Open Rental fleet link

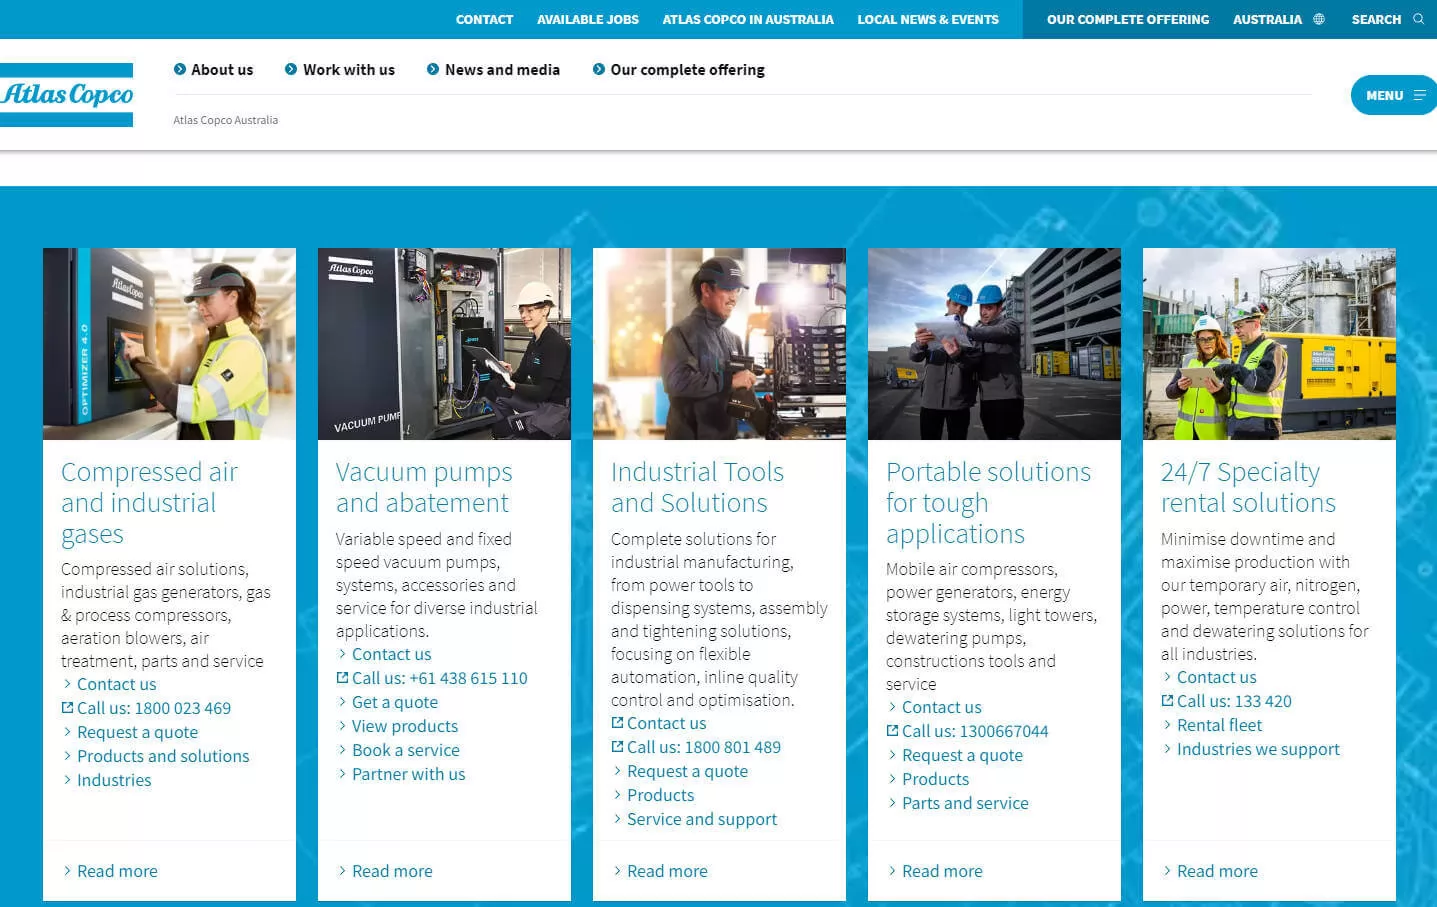click(1219, 725)
